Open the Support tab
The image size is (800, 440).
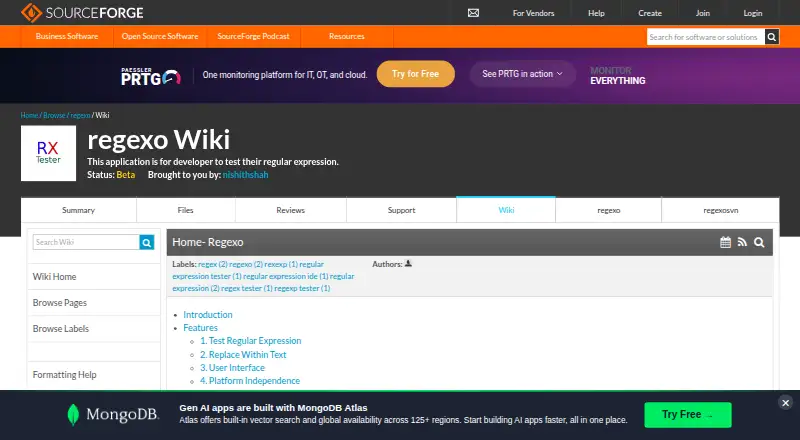pyautogui.click(x=402, y=210)
